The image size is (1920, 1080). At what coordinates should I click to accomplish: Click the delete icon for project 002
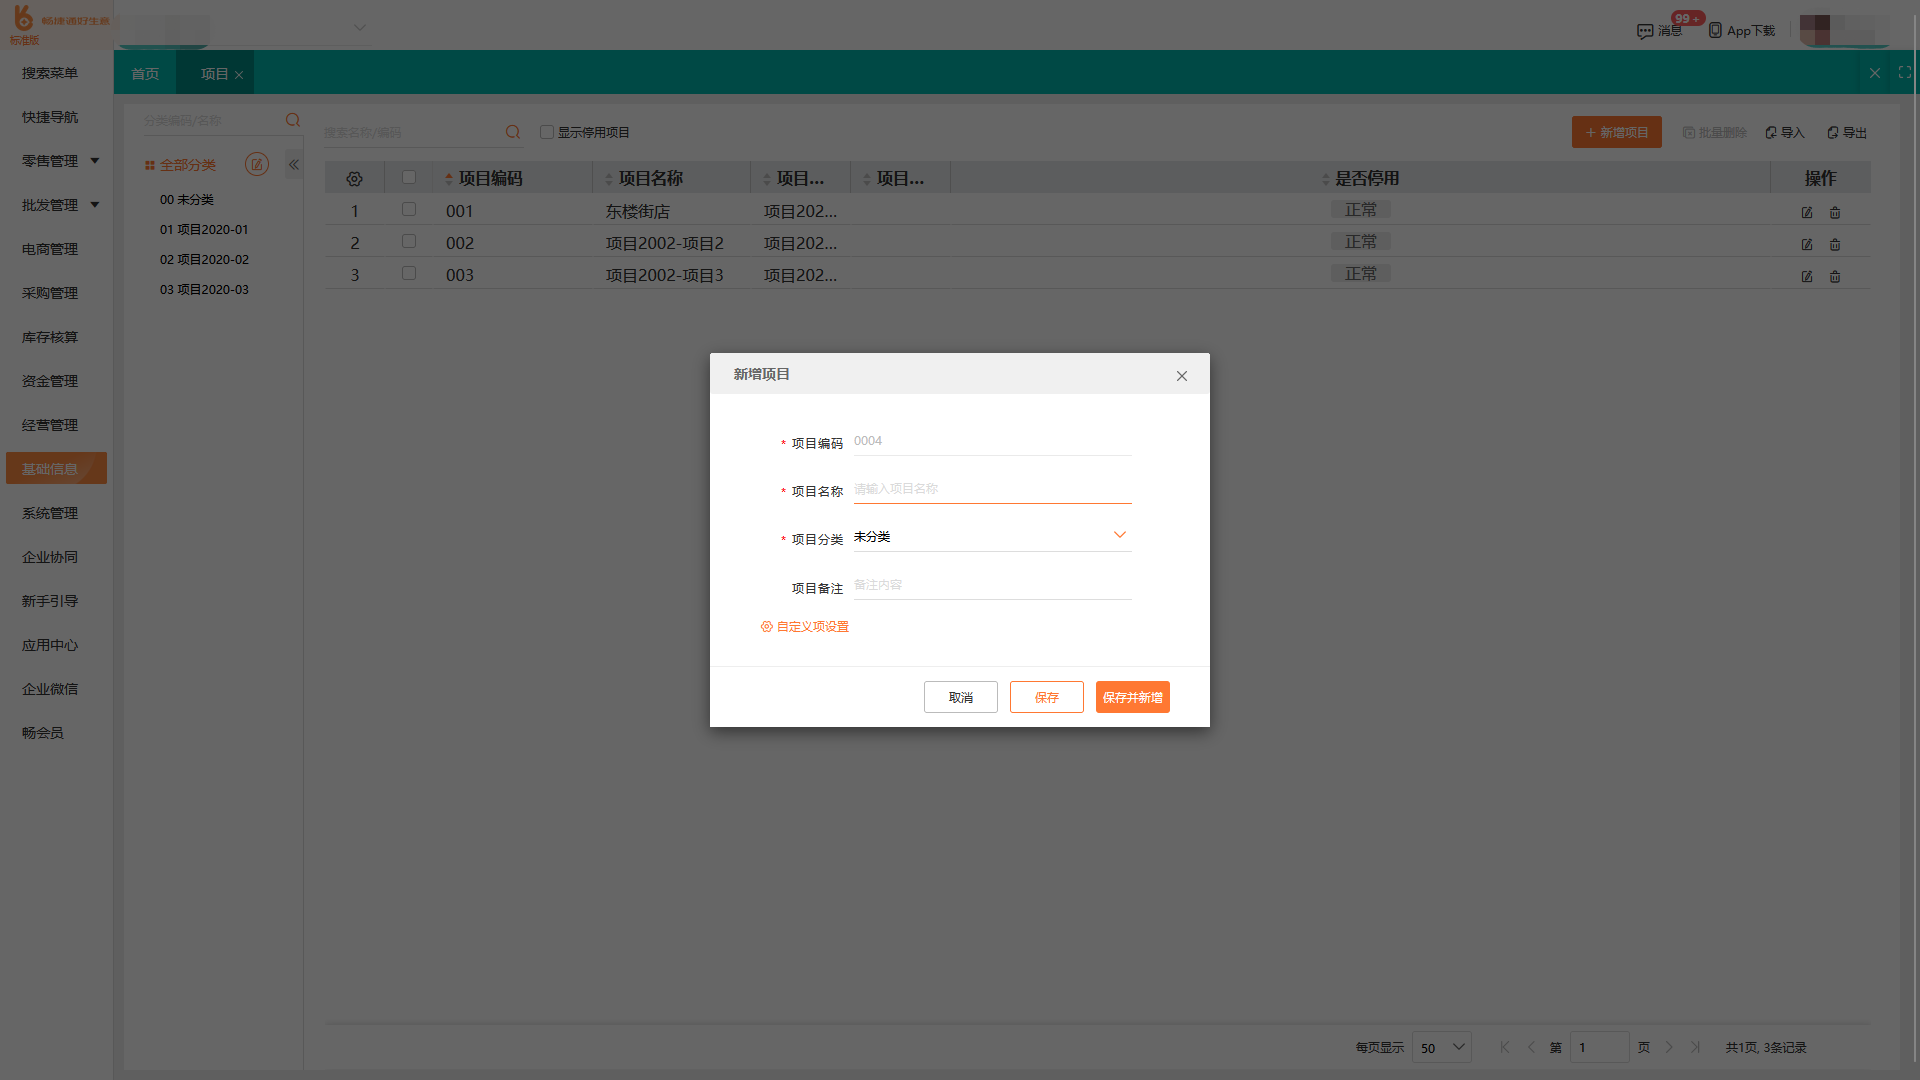click(x=1834, y=244)
